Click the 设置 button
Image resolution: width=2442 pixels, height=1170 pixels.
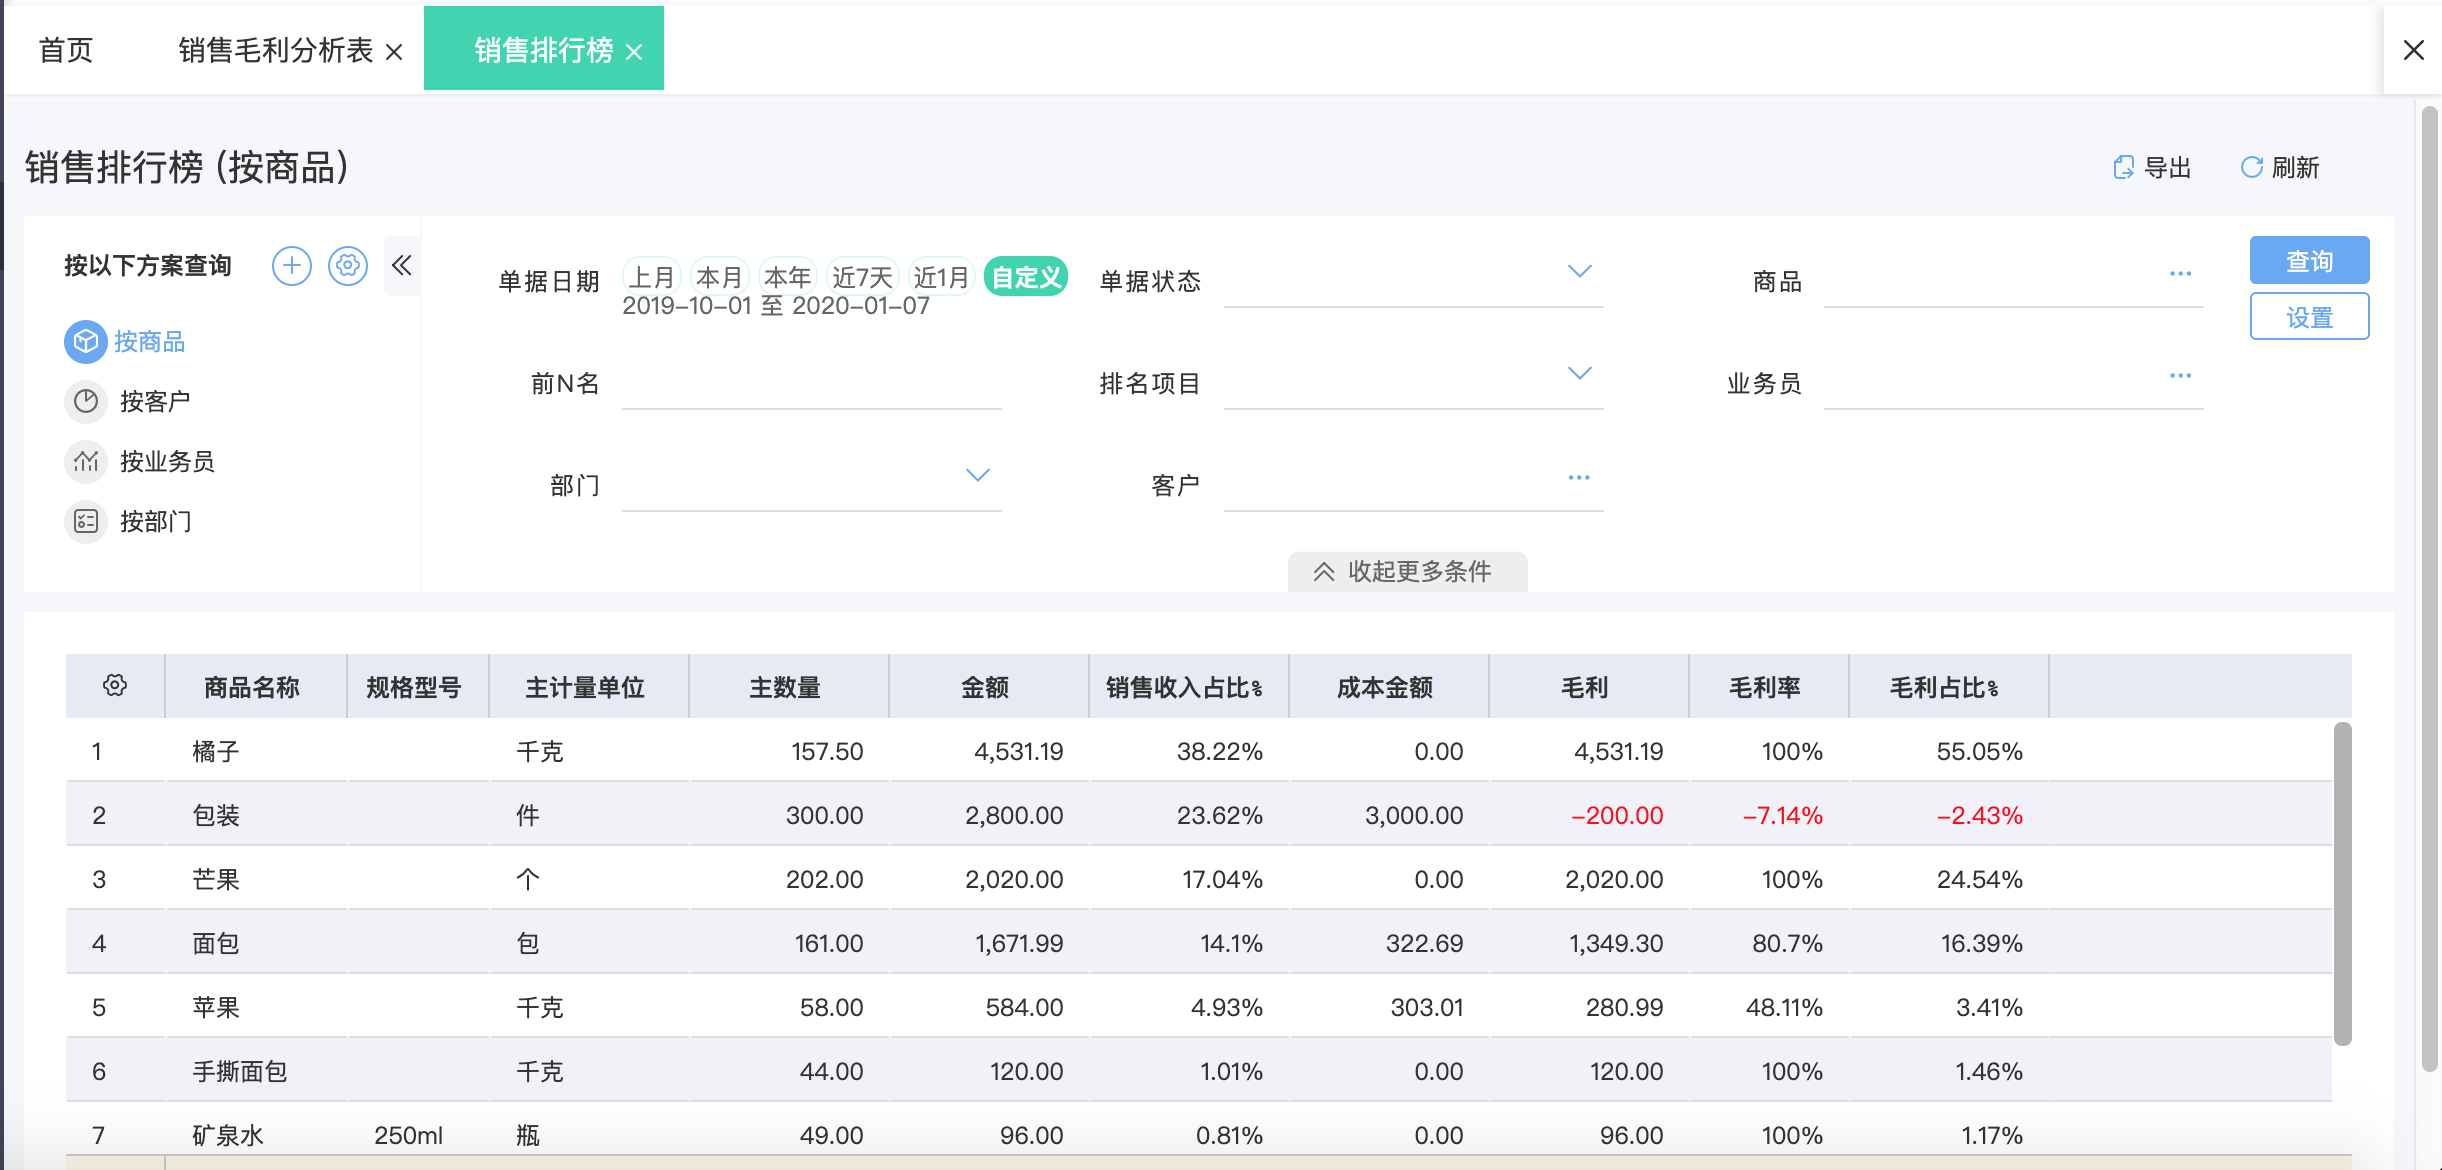pos(2313,316)
